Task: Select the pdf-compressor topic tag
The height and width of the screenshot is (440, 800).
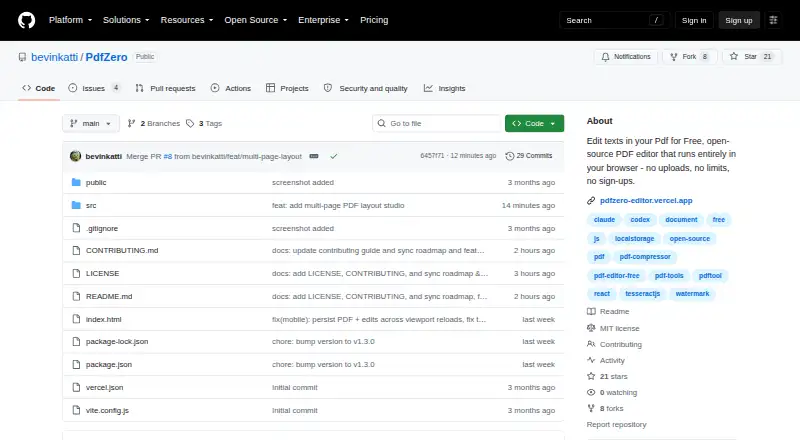Action: point(645,257)
